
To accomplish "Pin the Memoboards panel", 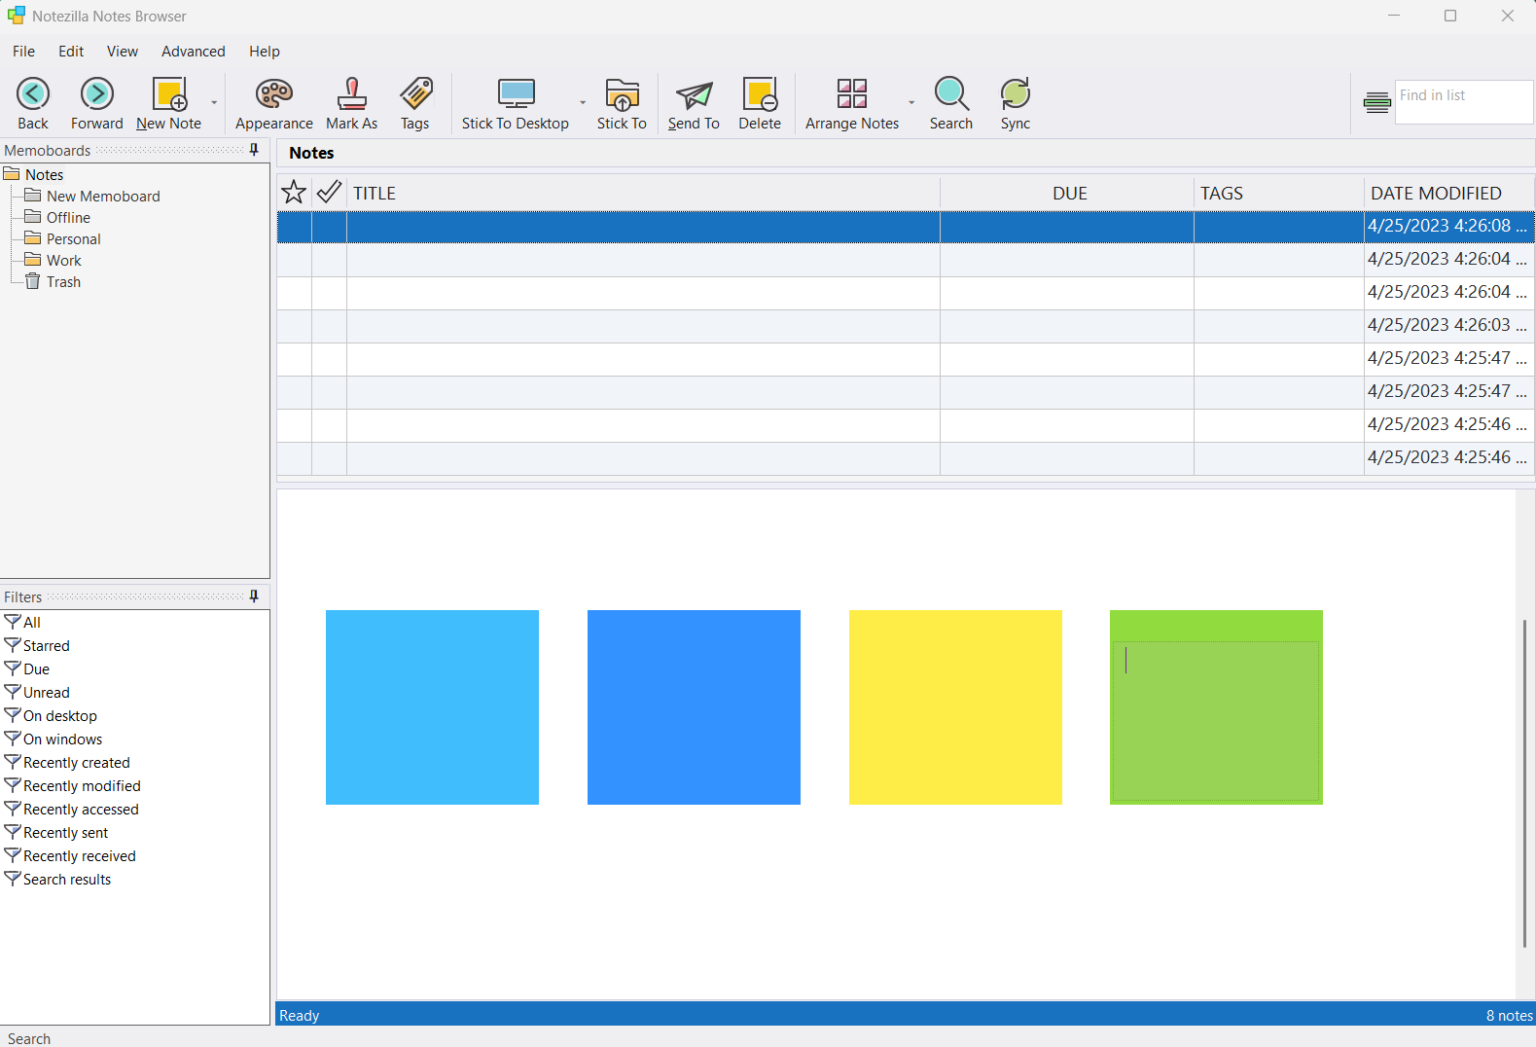I will click(255, 150).
